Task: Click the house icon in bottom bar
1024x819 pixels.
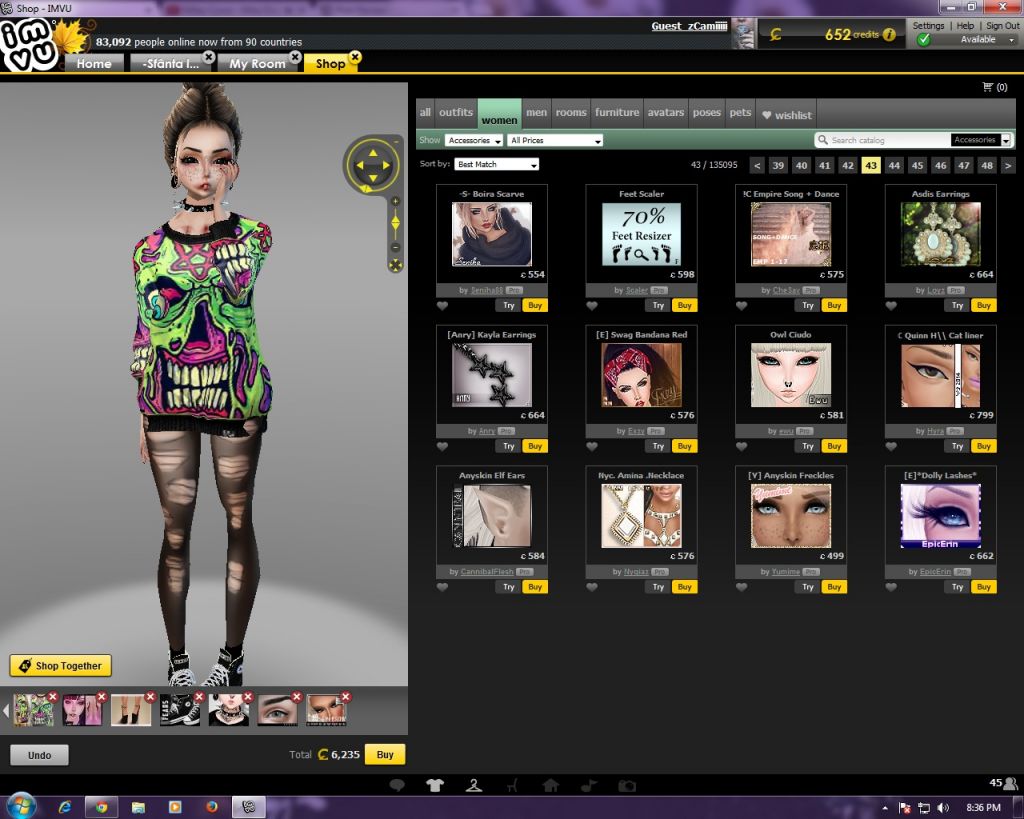Action: [x=550, y=786]
